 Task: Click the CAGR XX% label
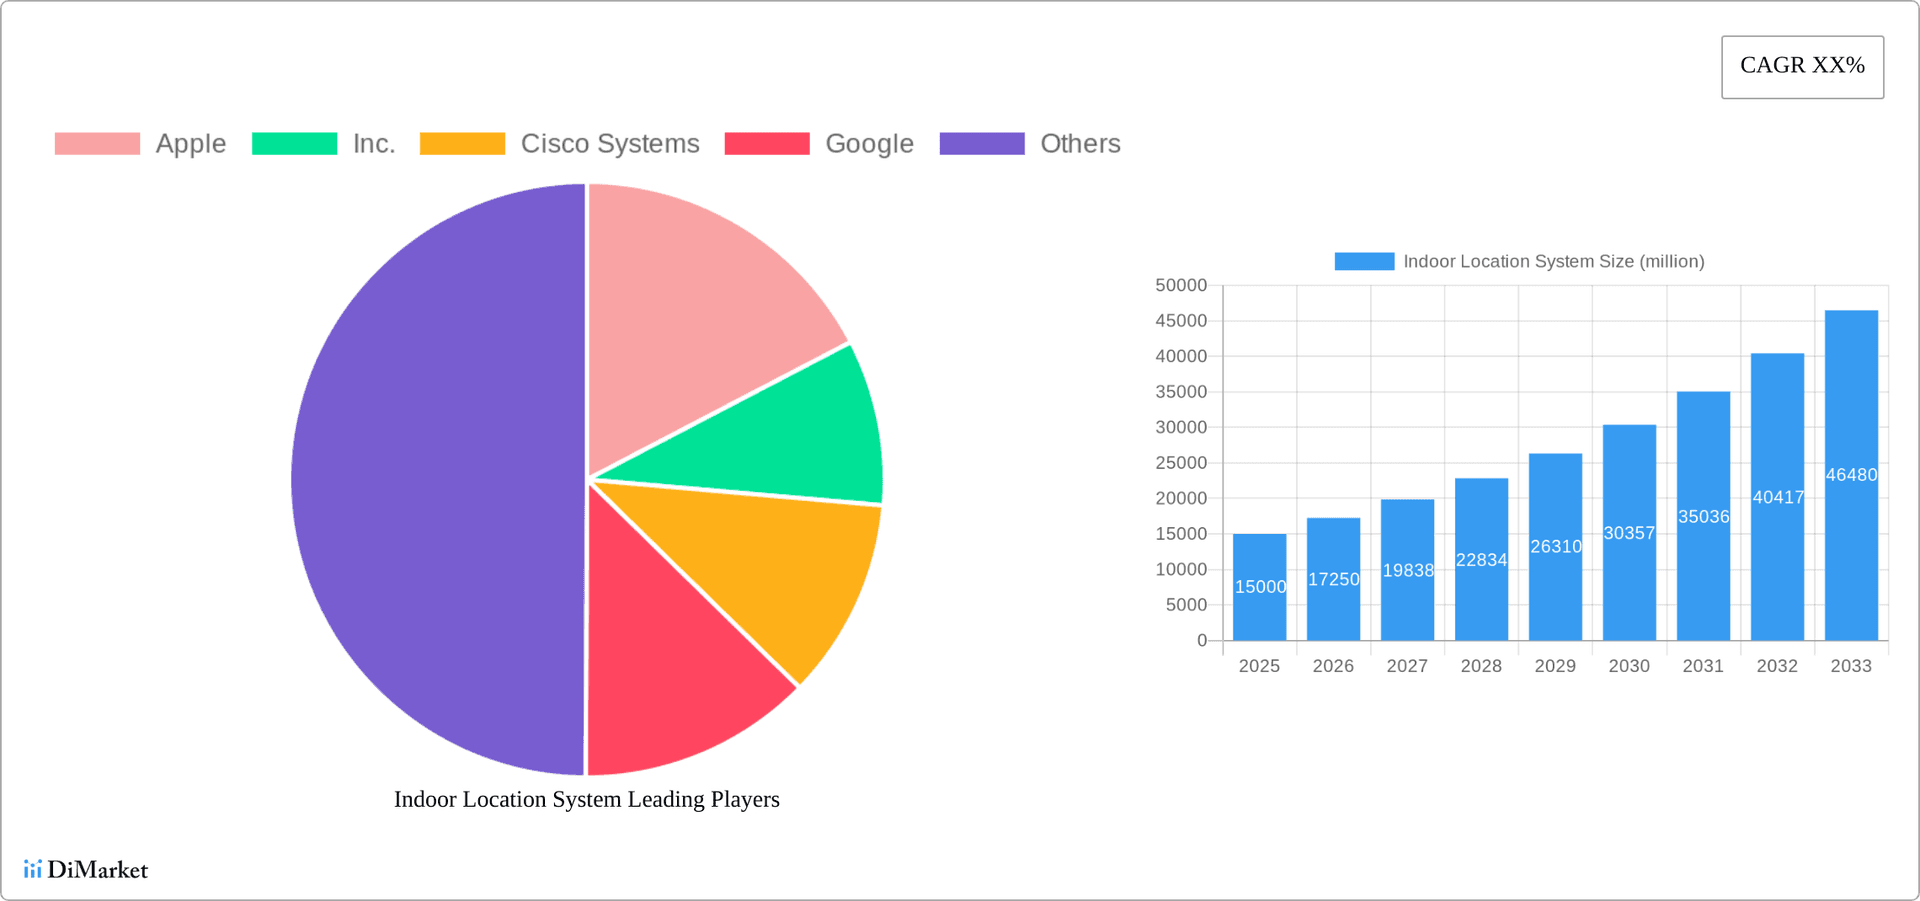coord(1802,65)
